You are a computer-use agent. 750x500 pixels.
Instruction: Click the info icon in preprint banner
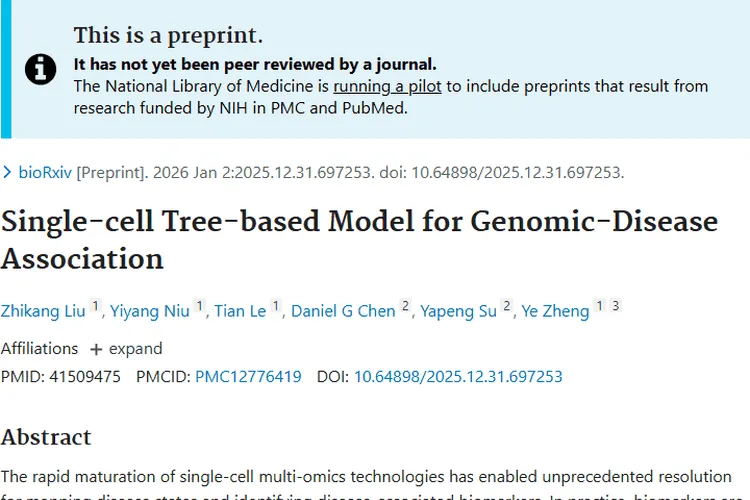pyautogui.click(x=41, y=69)
